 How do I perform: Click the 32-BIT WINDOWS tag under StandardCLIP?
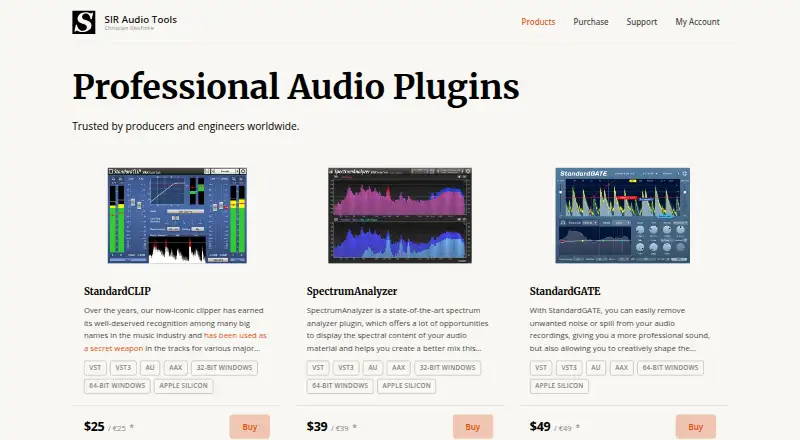(224, 368)
